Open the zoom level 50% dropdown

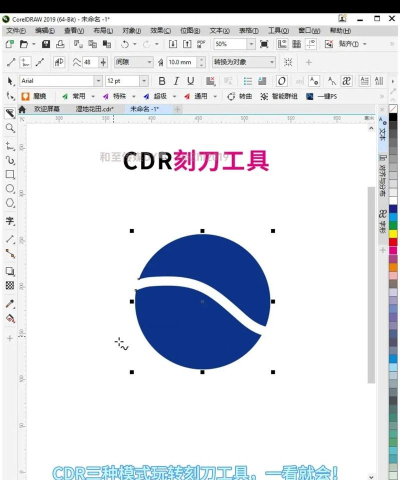pyautogui.click(x=251, y=44)
